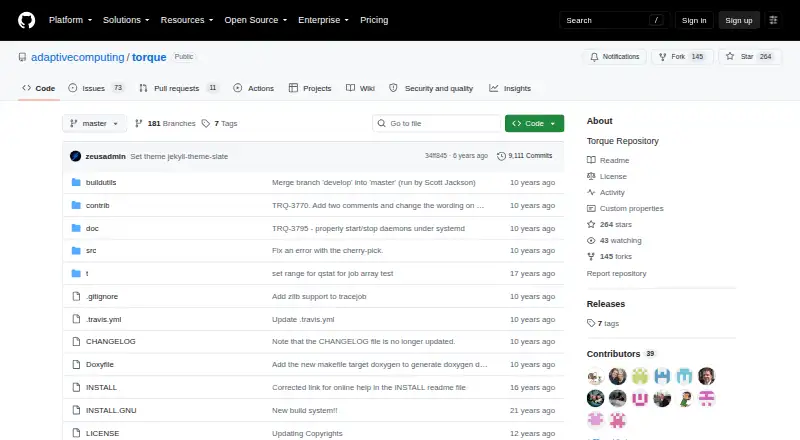Open the Platform dropdown menu
This screenshot has height=440, width=800.
tap(70, 20)
